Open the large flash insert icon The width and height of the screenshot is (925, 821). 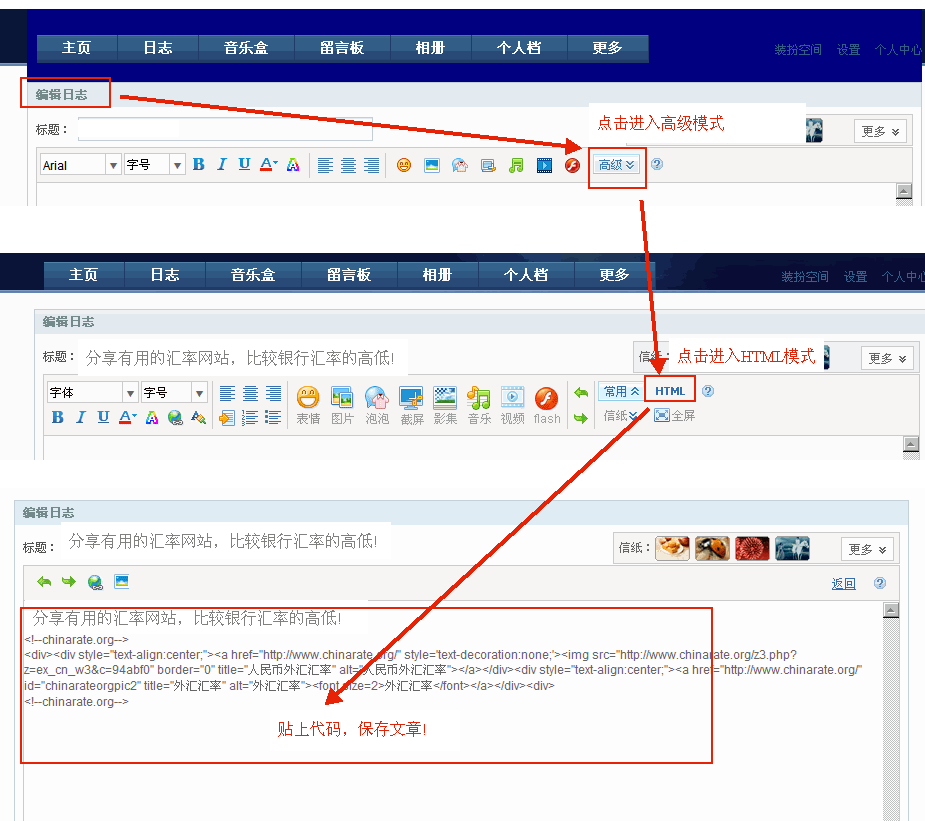point(546,398)
